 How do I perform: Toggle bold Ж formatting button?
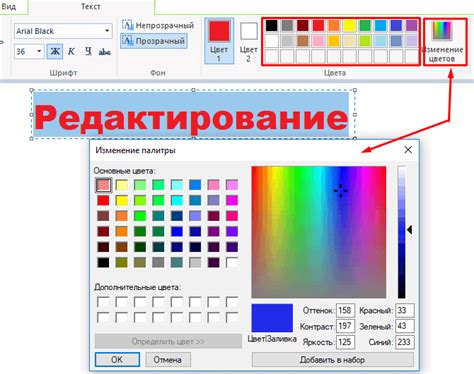55,52
